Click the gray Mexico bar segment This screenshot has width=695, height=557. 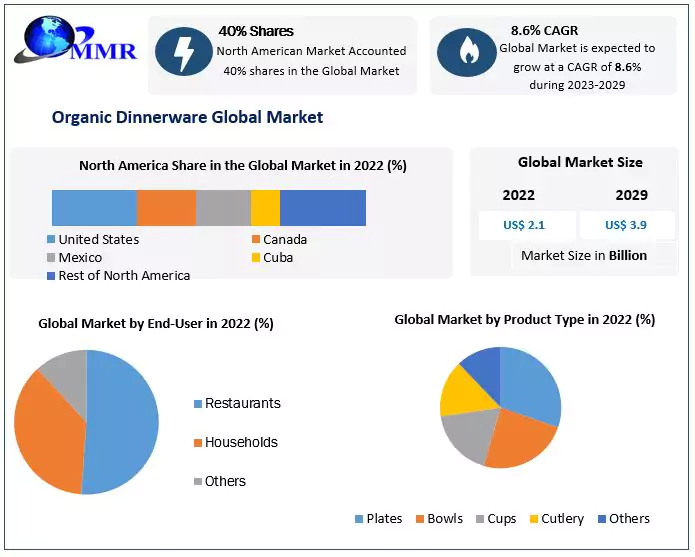point(223,208)
